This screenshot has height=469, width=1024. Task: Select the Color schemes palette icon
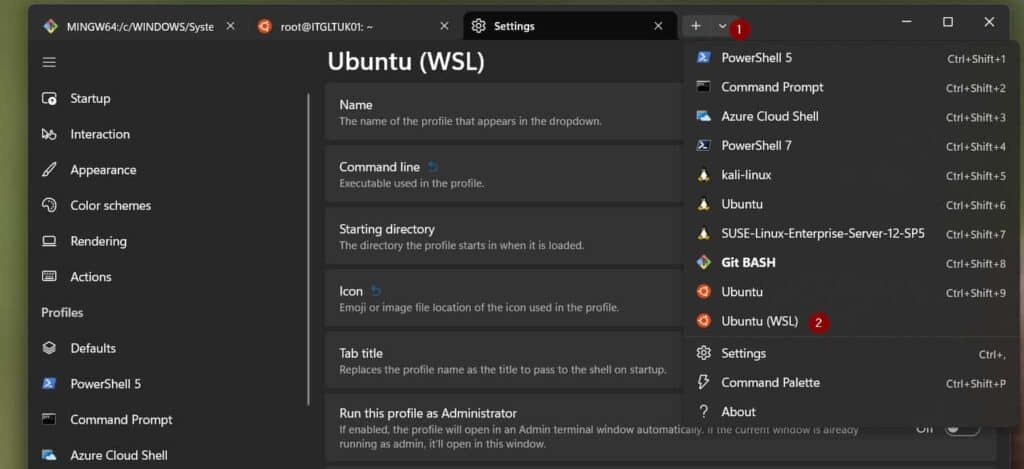tap(49, 206)
